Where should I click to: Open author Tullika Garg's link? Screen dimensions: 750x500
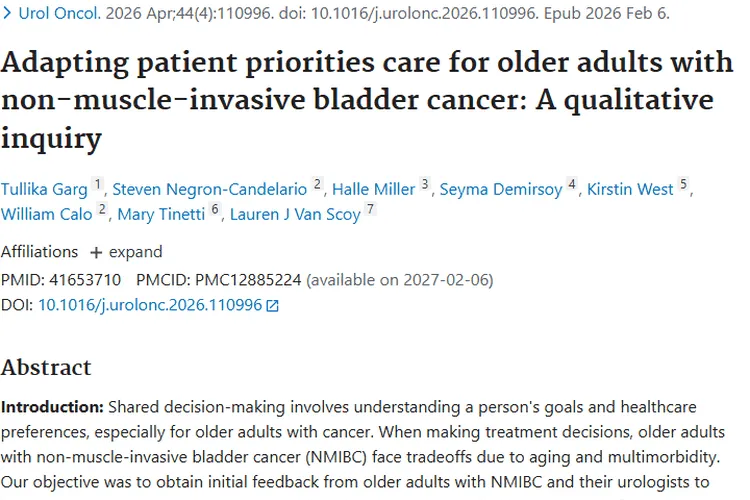point(44,189)
